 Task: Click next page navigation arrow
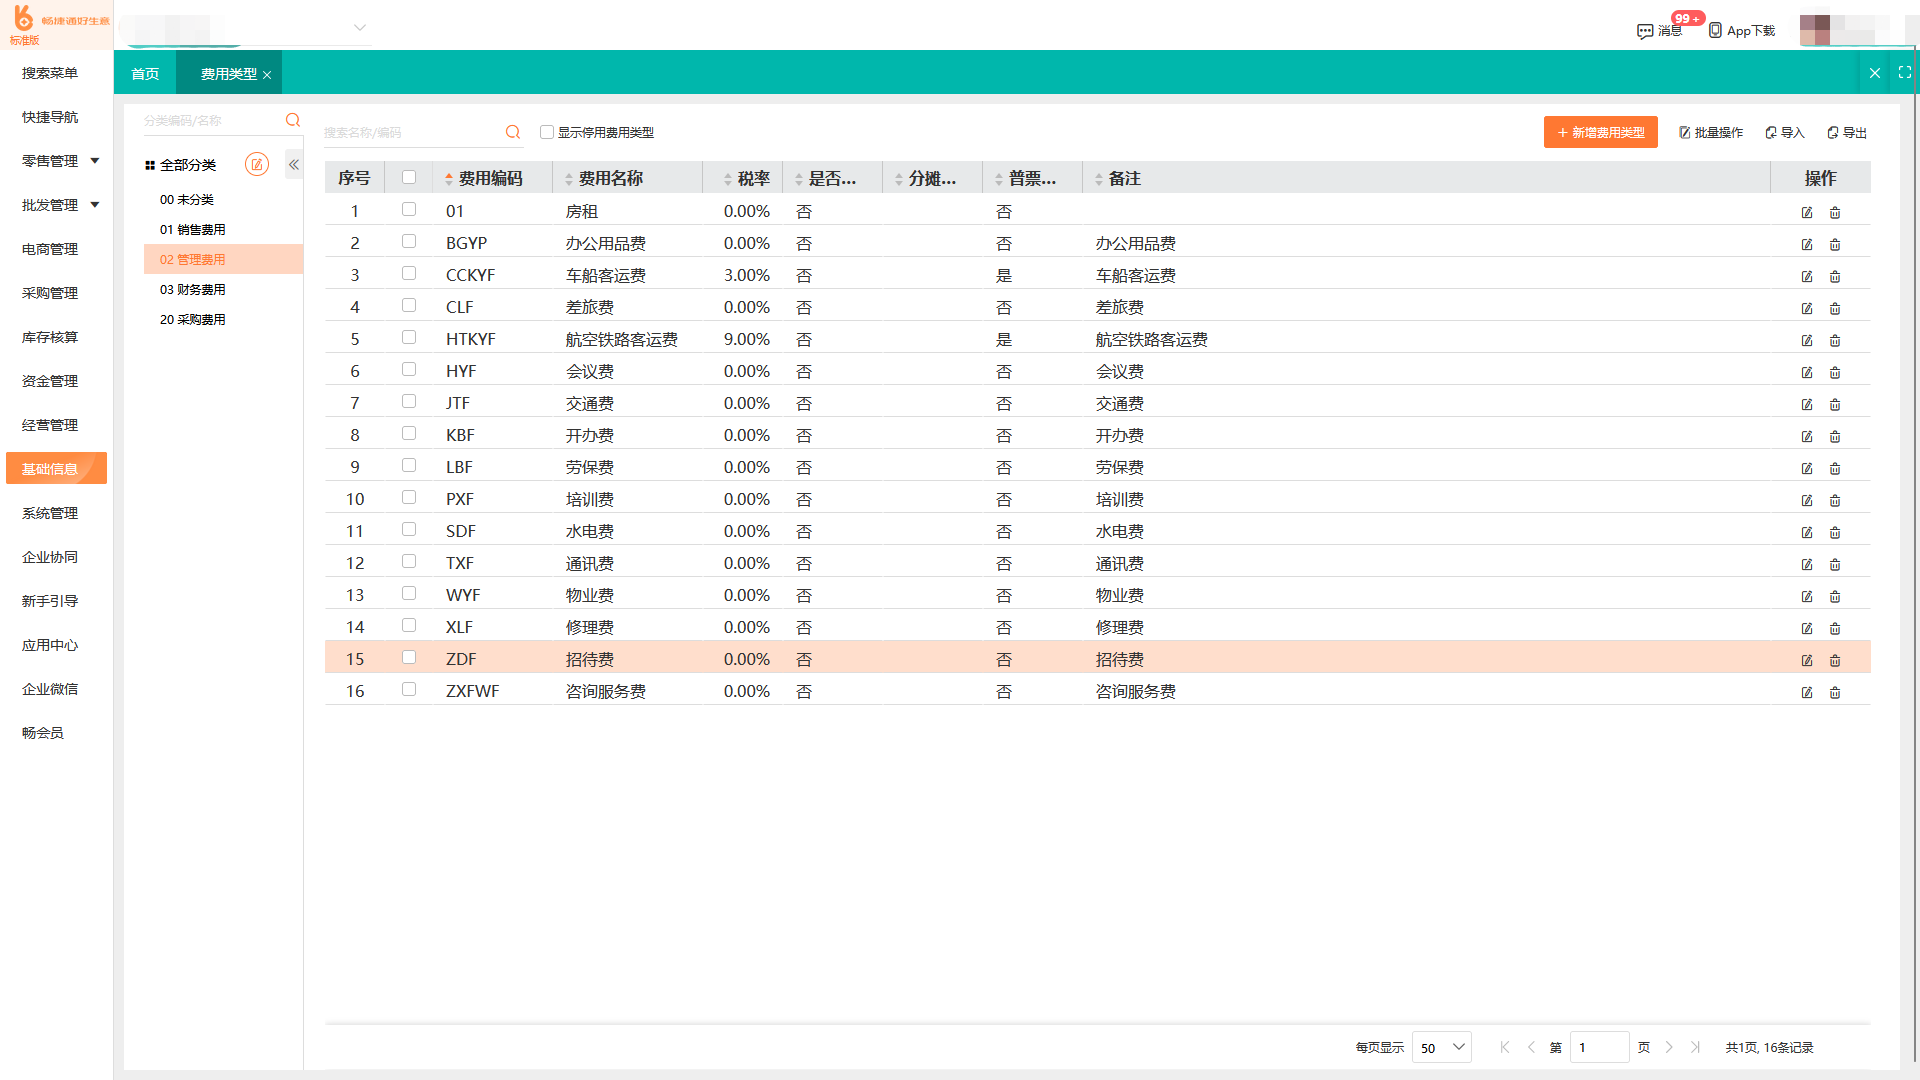(1664, 1047)
